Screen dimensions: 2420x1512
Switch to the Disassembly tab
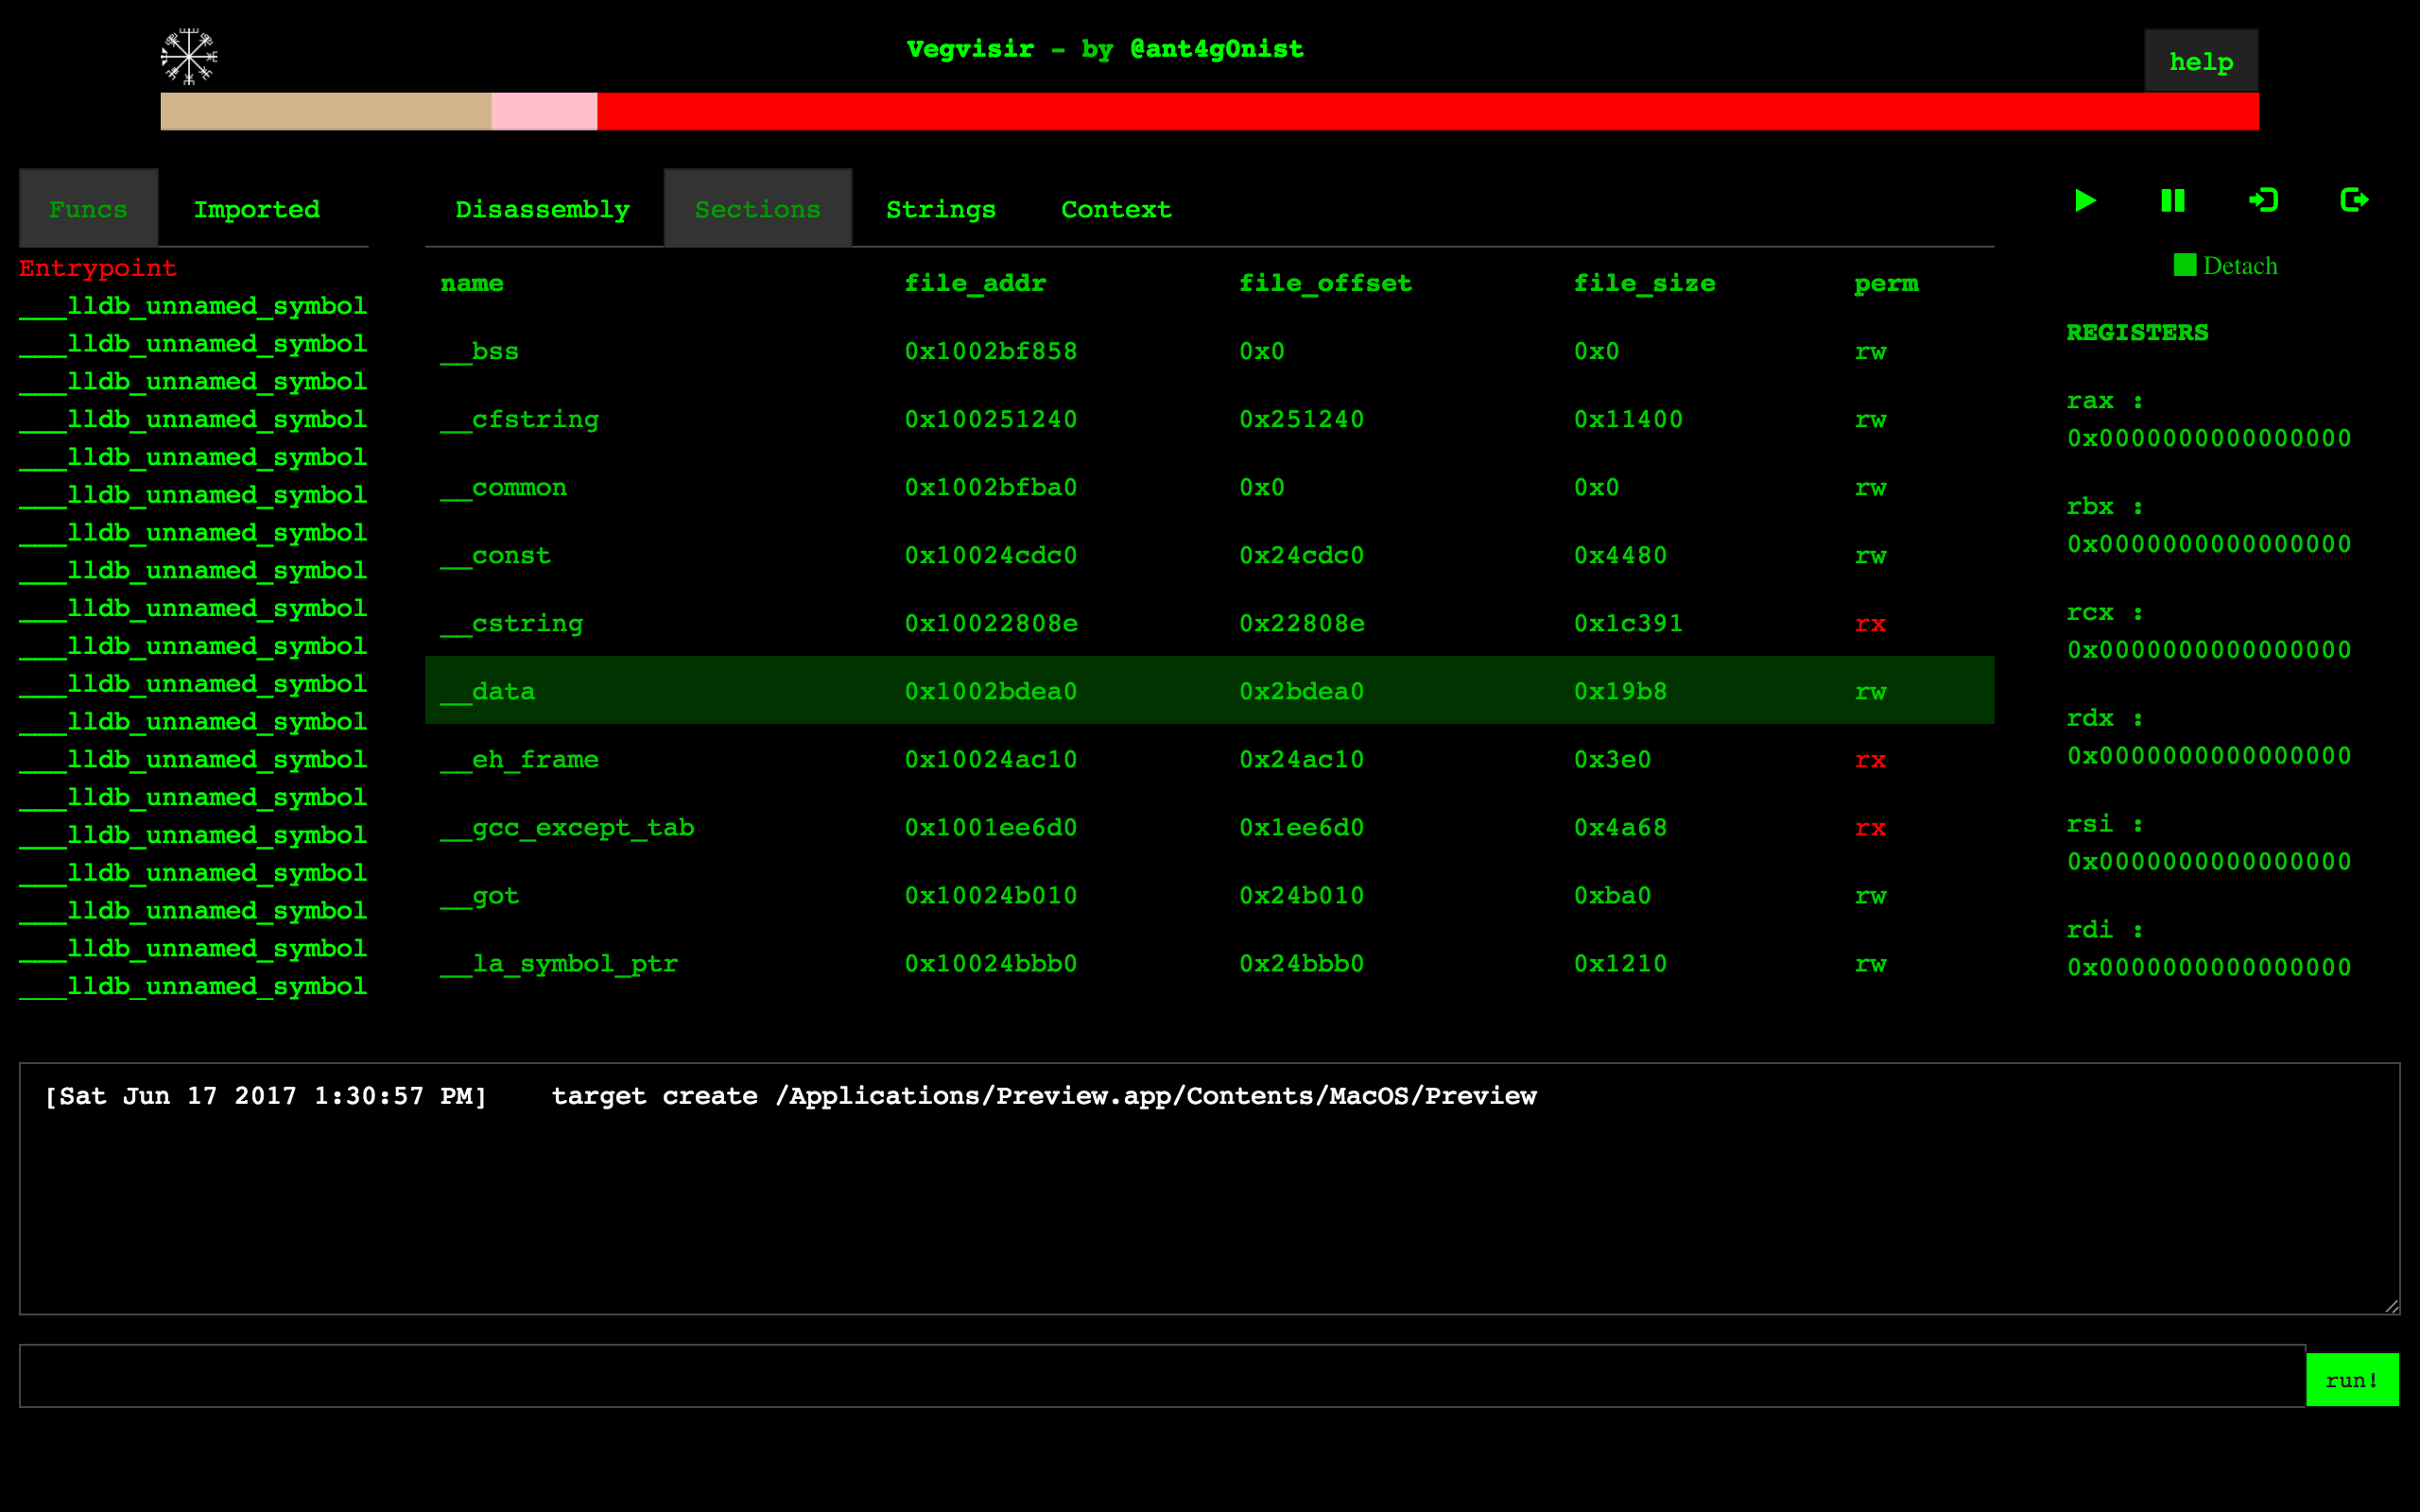tap(542, 209)
